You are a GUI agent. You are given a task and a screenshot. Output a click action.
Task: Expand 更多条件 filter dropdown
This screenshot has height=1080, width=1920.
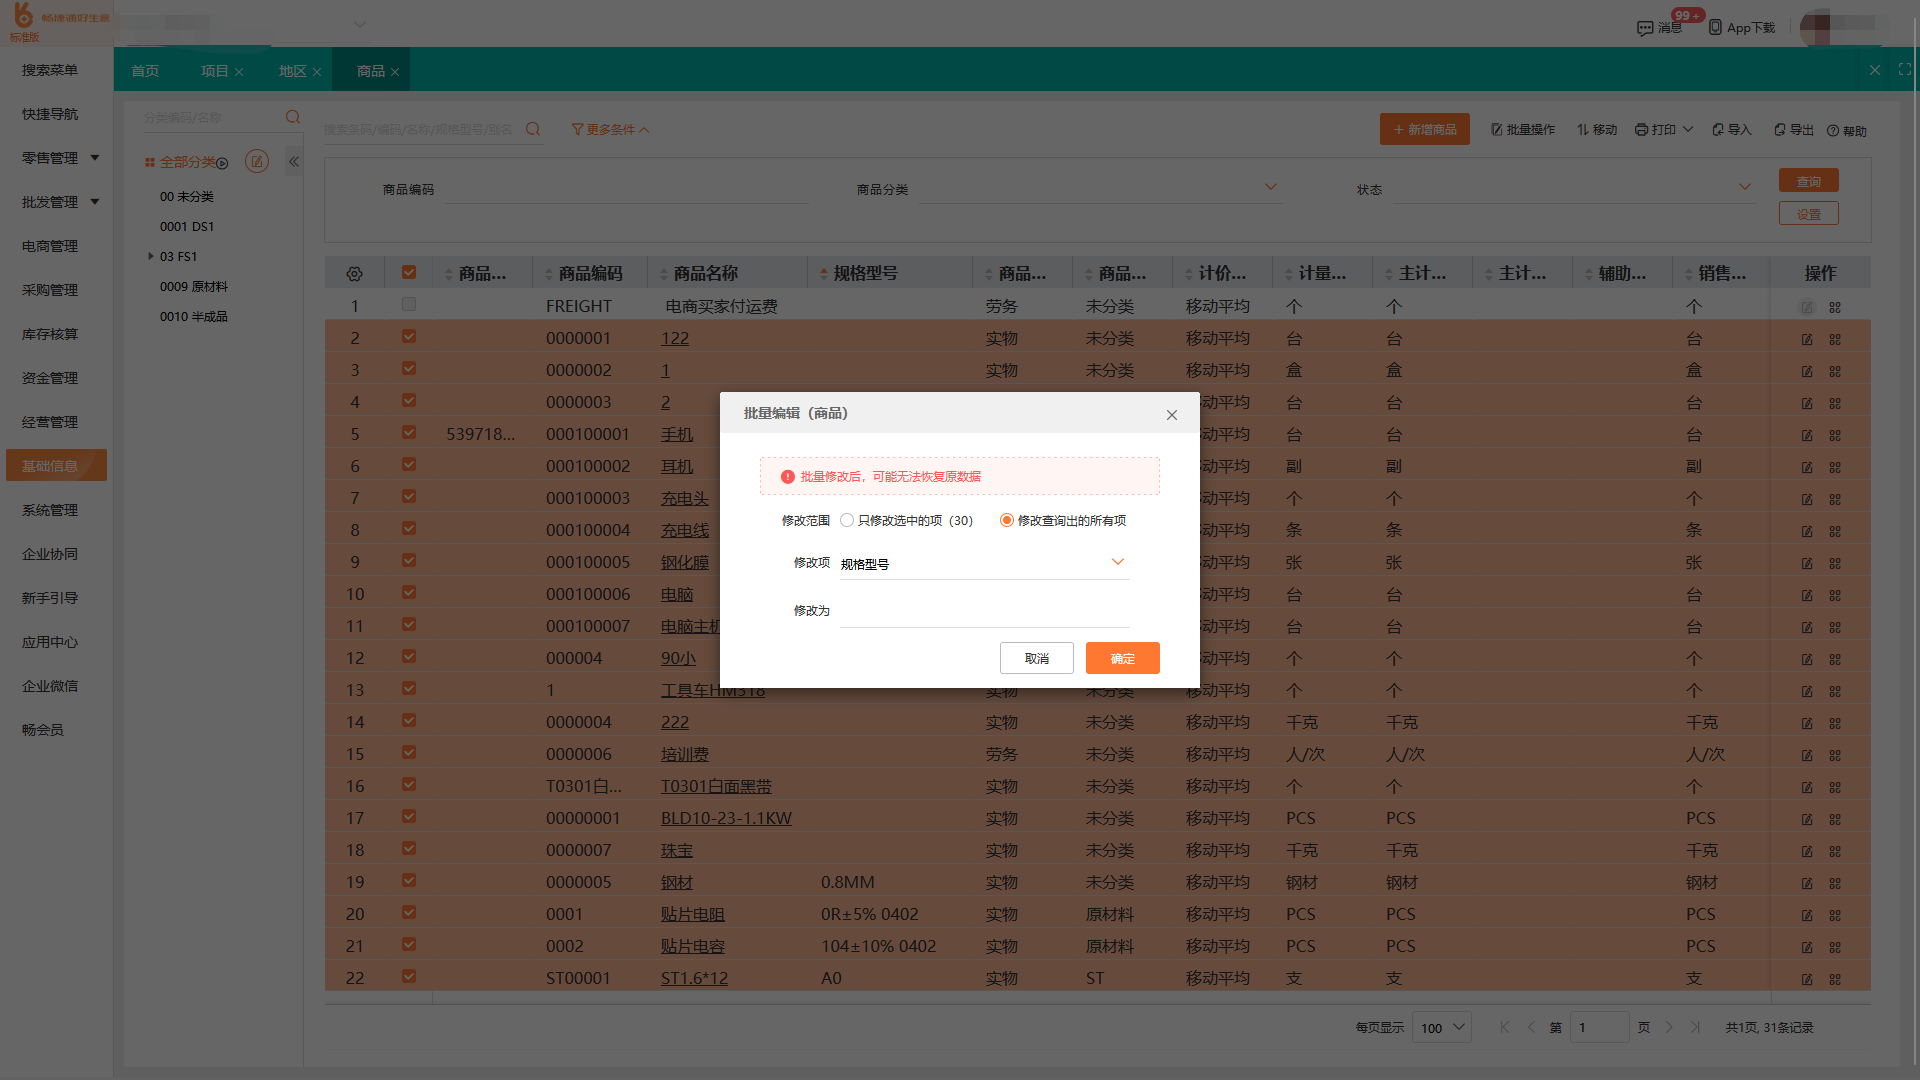tap(613, 128)
